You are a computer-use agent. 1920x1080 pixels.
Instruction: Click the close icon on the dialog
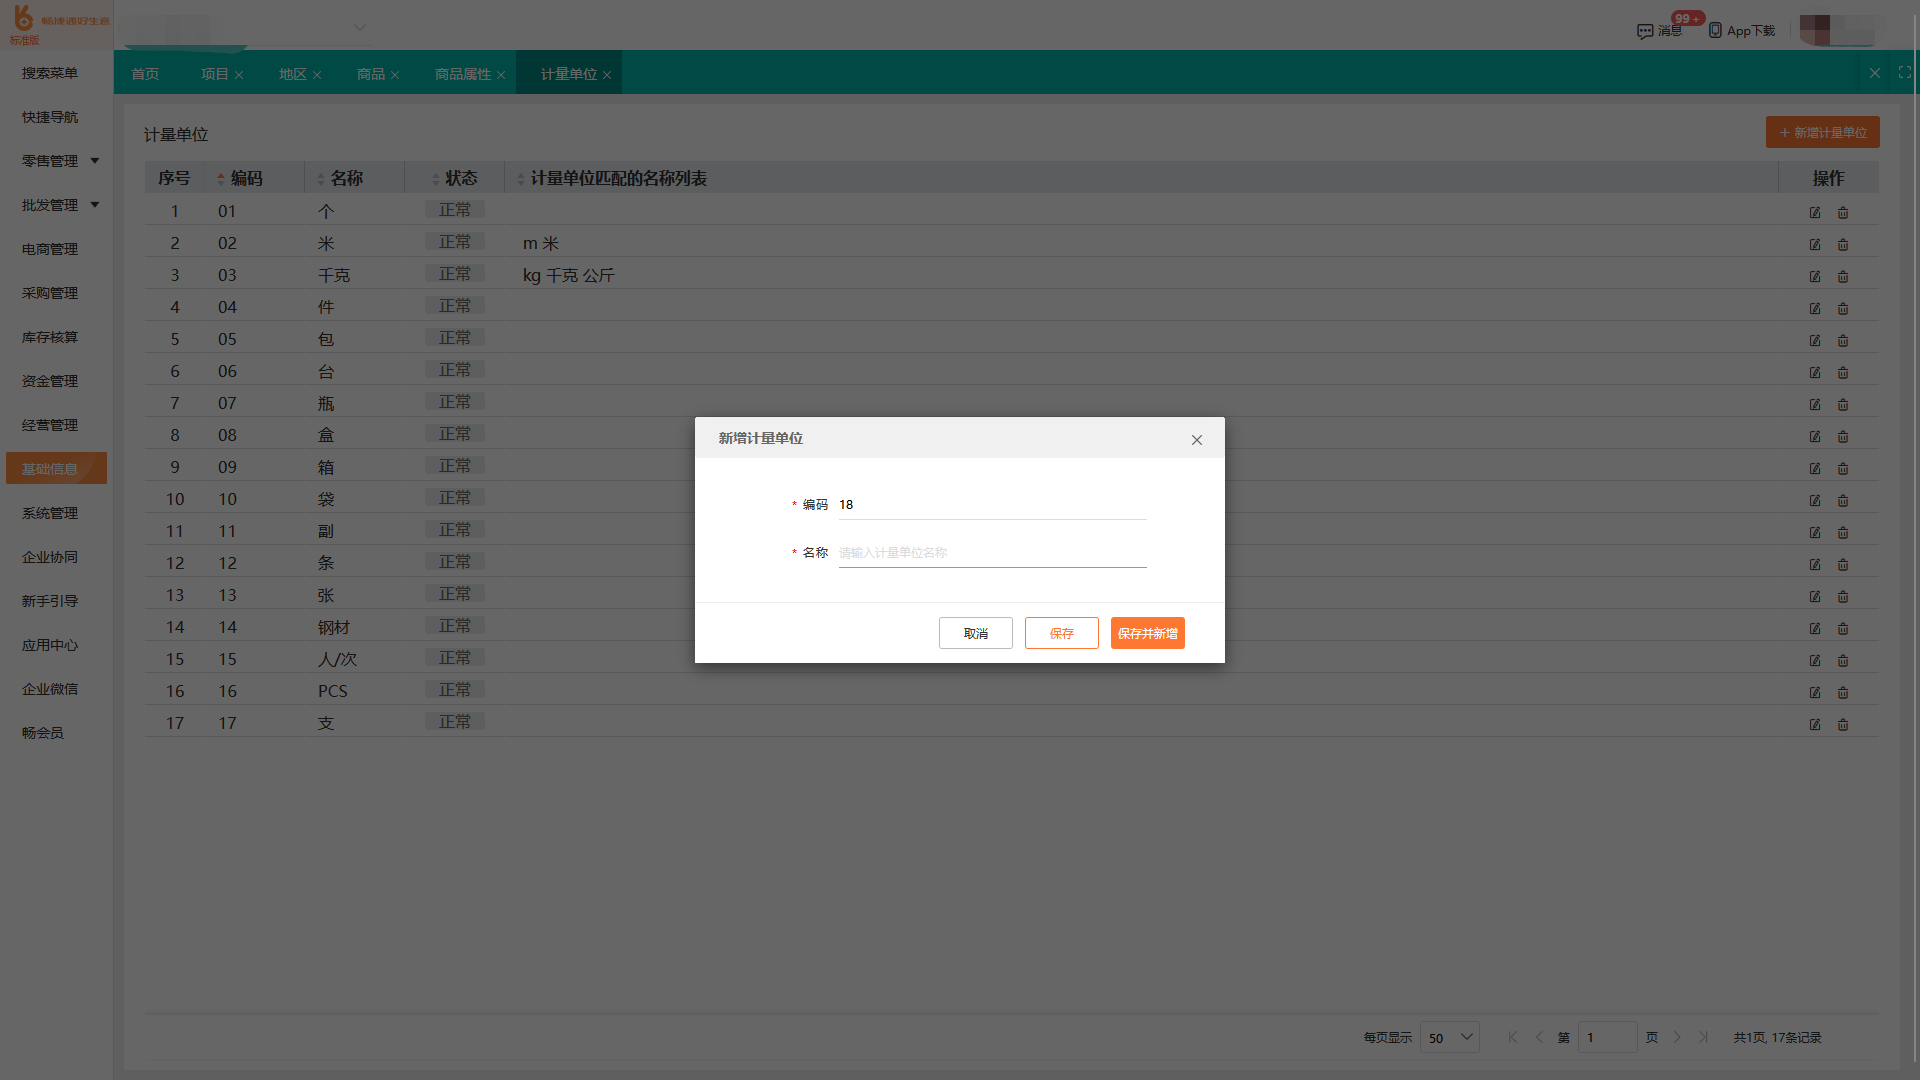1197,439
